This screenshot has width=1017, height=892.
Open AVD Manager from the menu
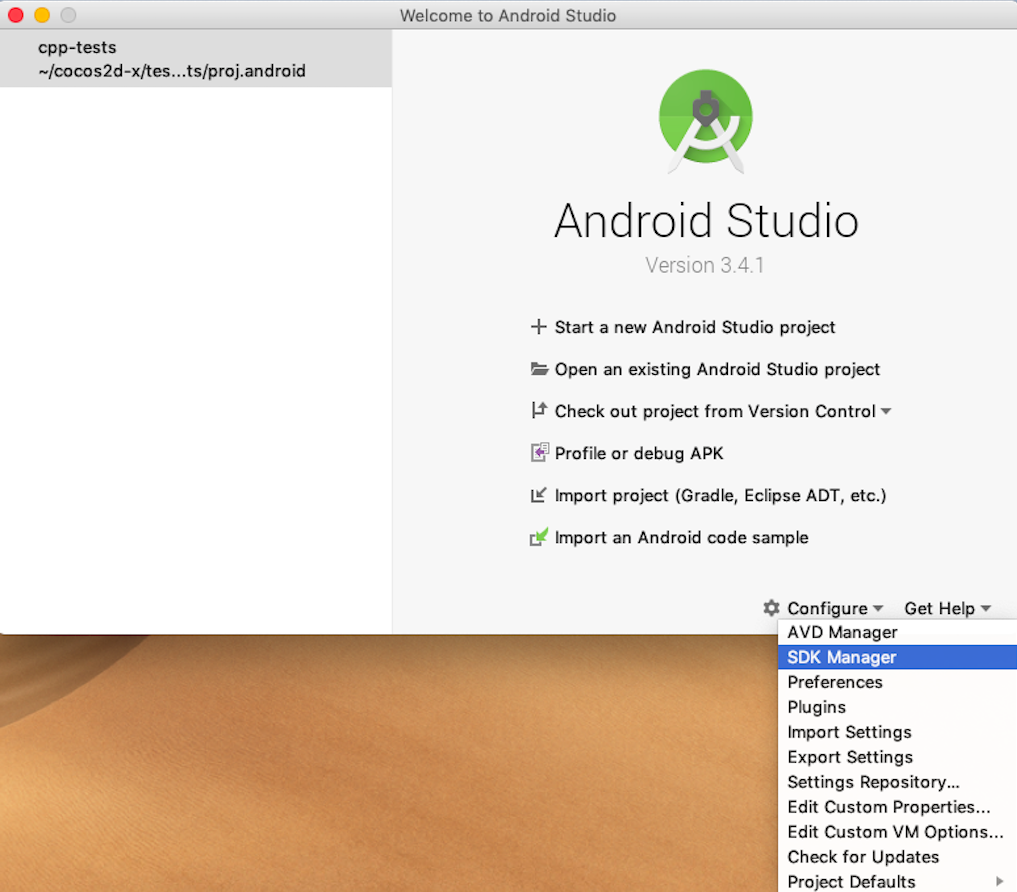click(842, 632)
